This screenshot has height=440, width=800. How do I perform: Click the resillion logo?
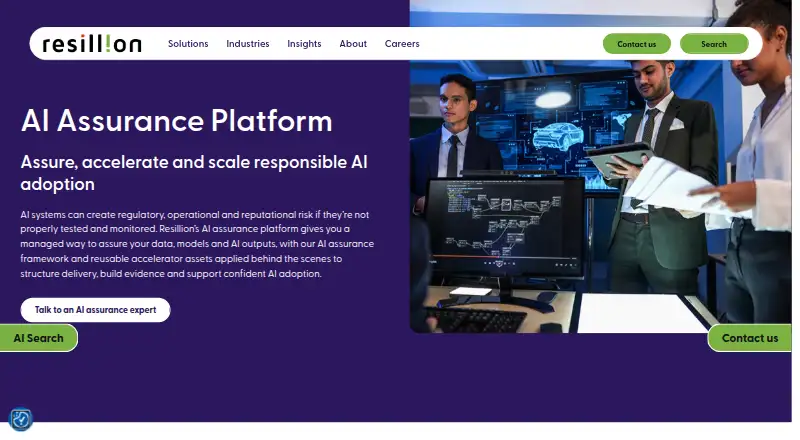click(x=92, y=44)
